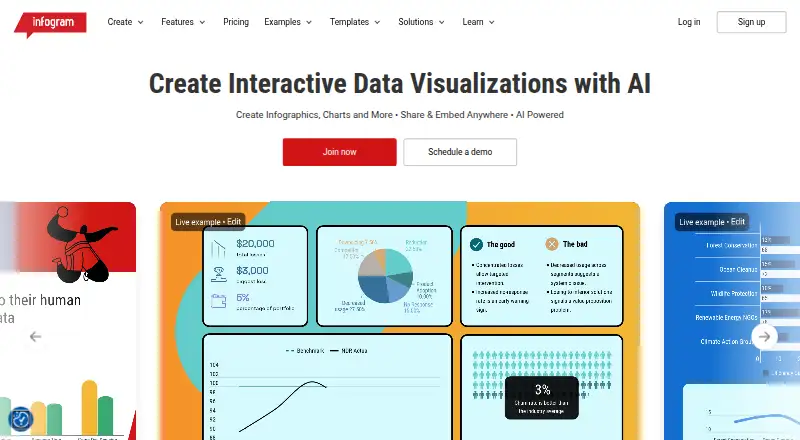Click the $20,000 value text
This screenshot has width=800, height=440.
255,243
